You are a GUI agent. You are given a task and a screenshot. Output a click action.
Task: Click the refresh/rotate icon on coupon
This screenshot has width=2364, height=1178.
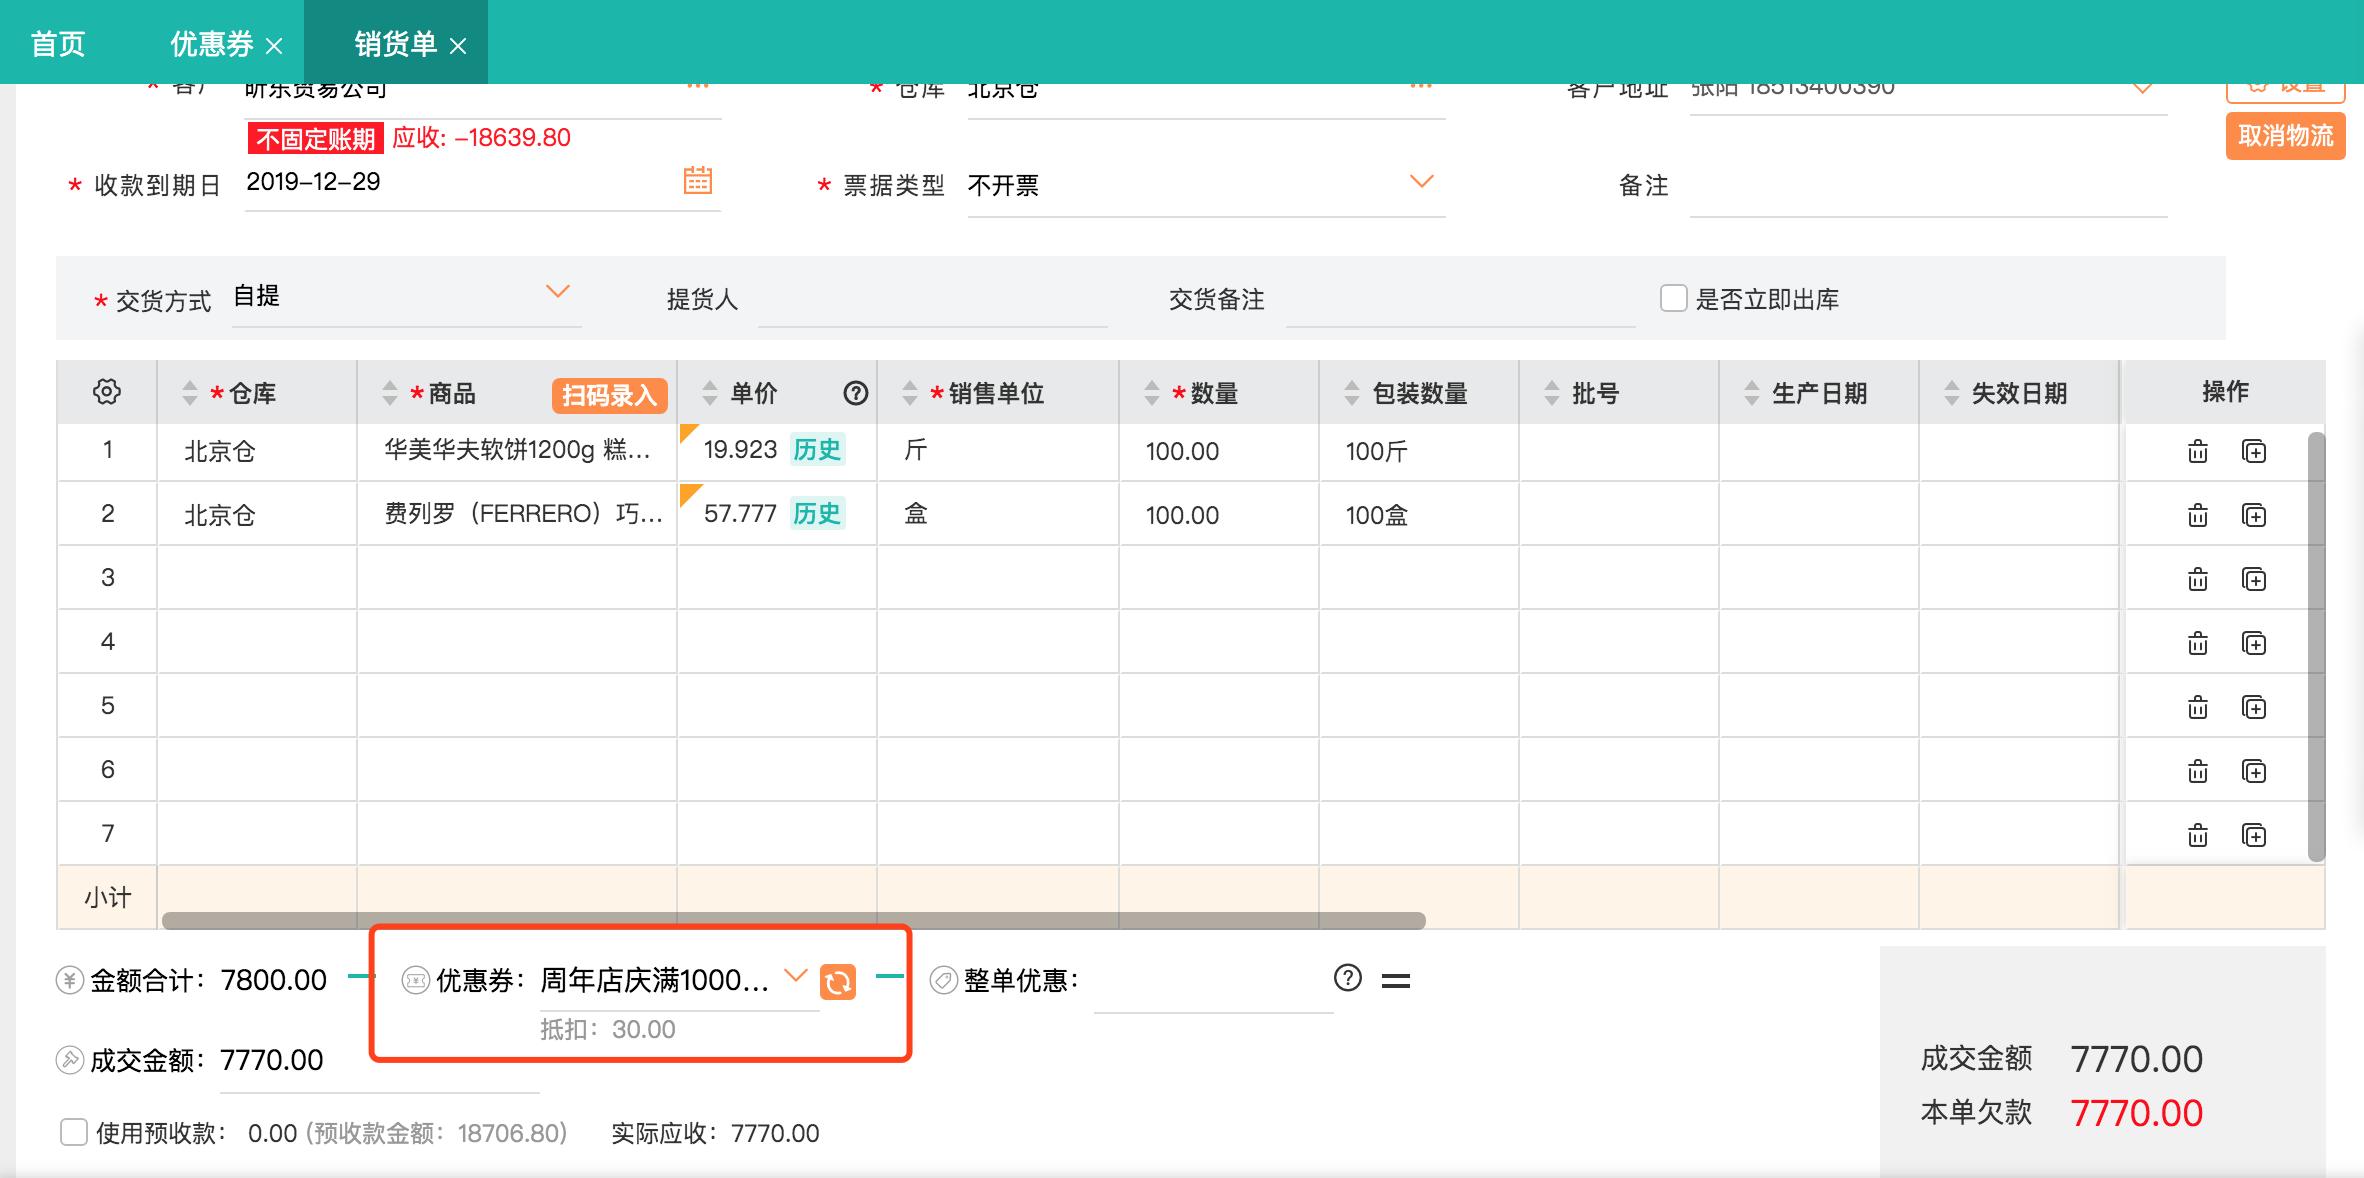(x=838, y=980)
